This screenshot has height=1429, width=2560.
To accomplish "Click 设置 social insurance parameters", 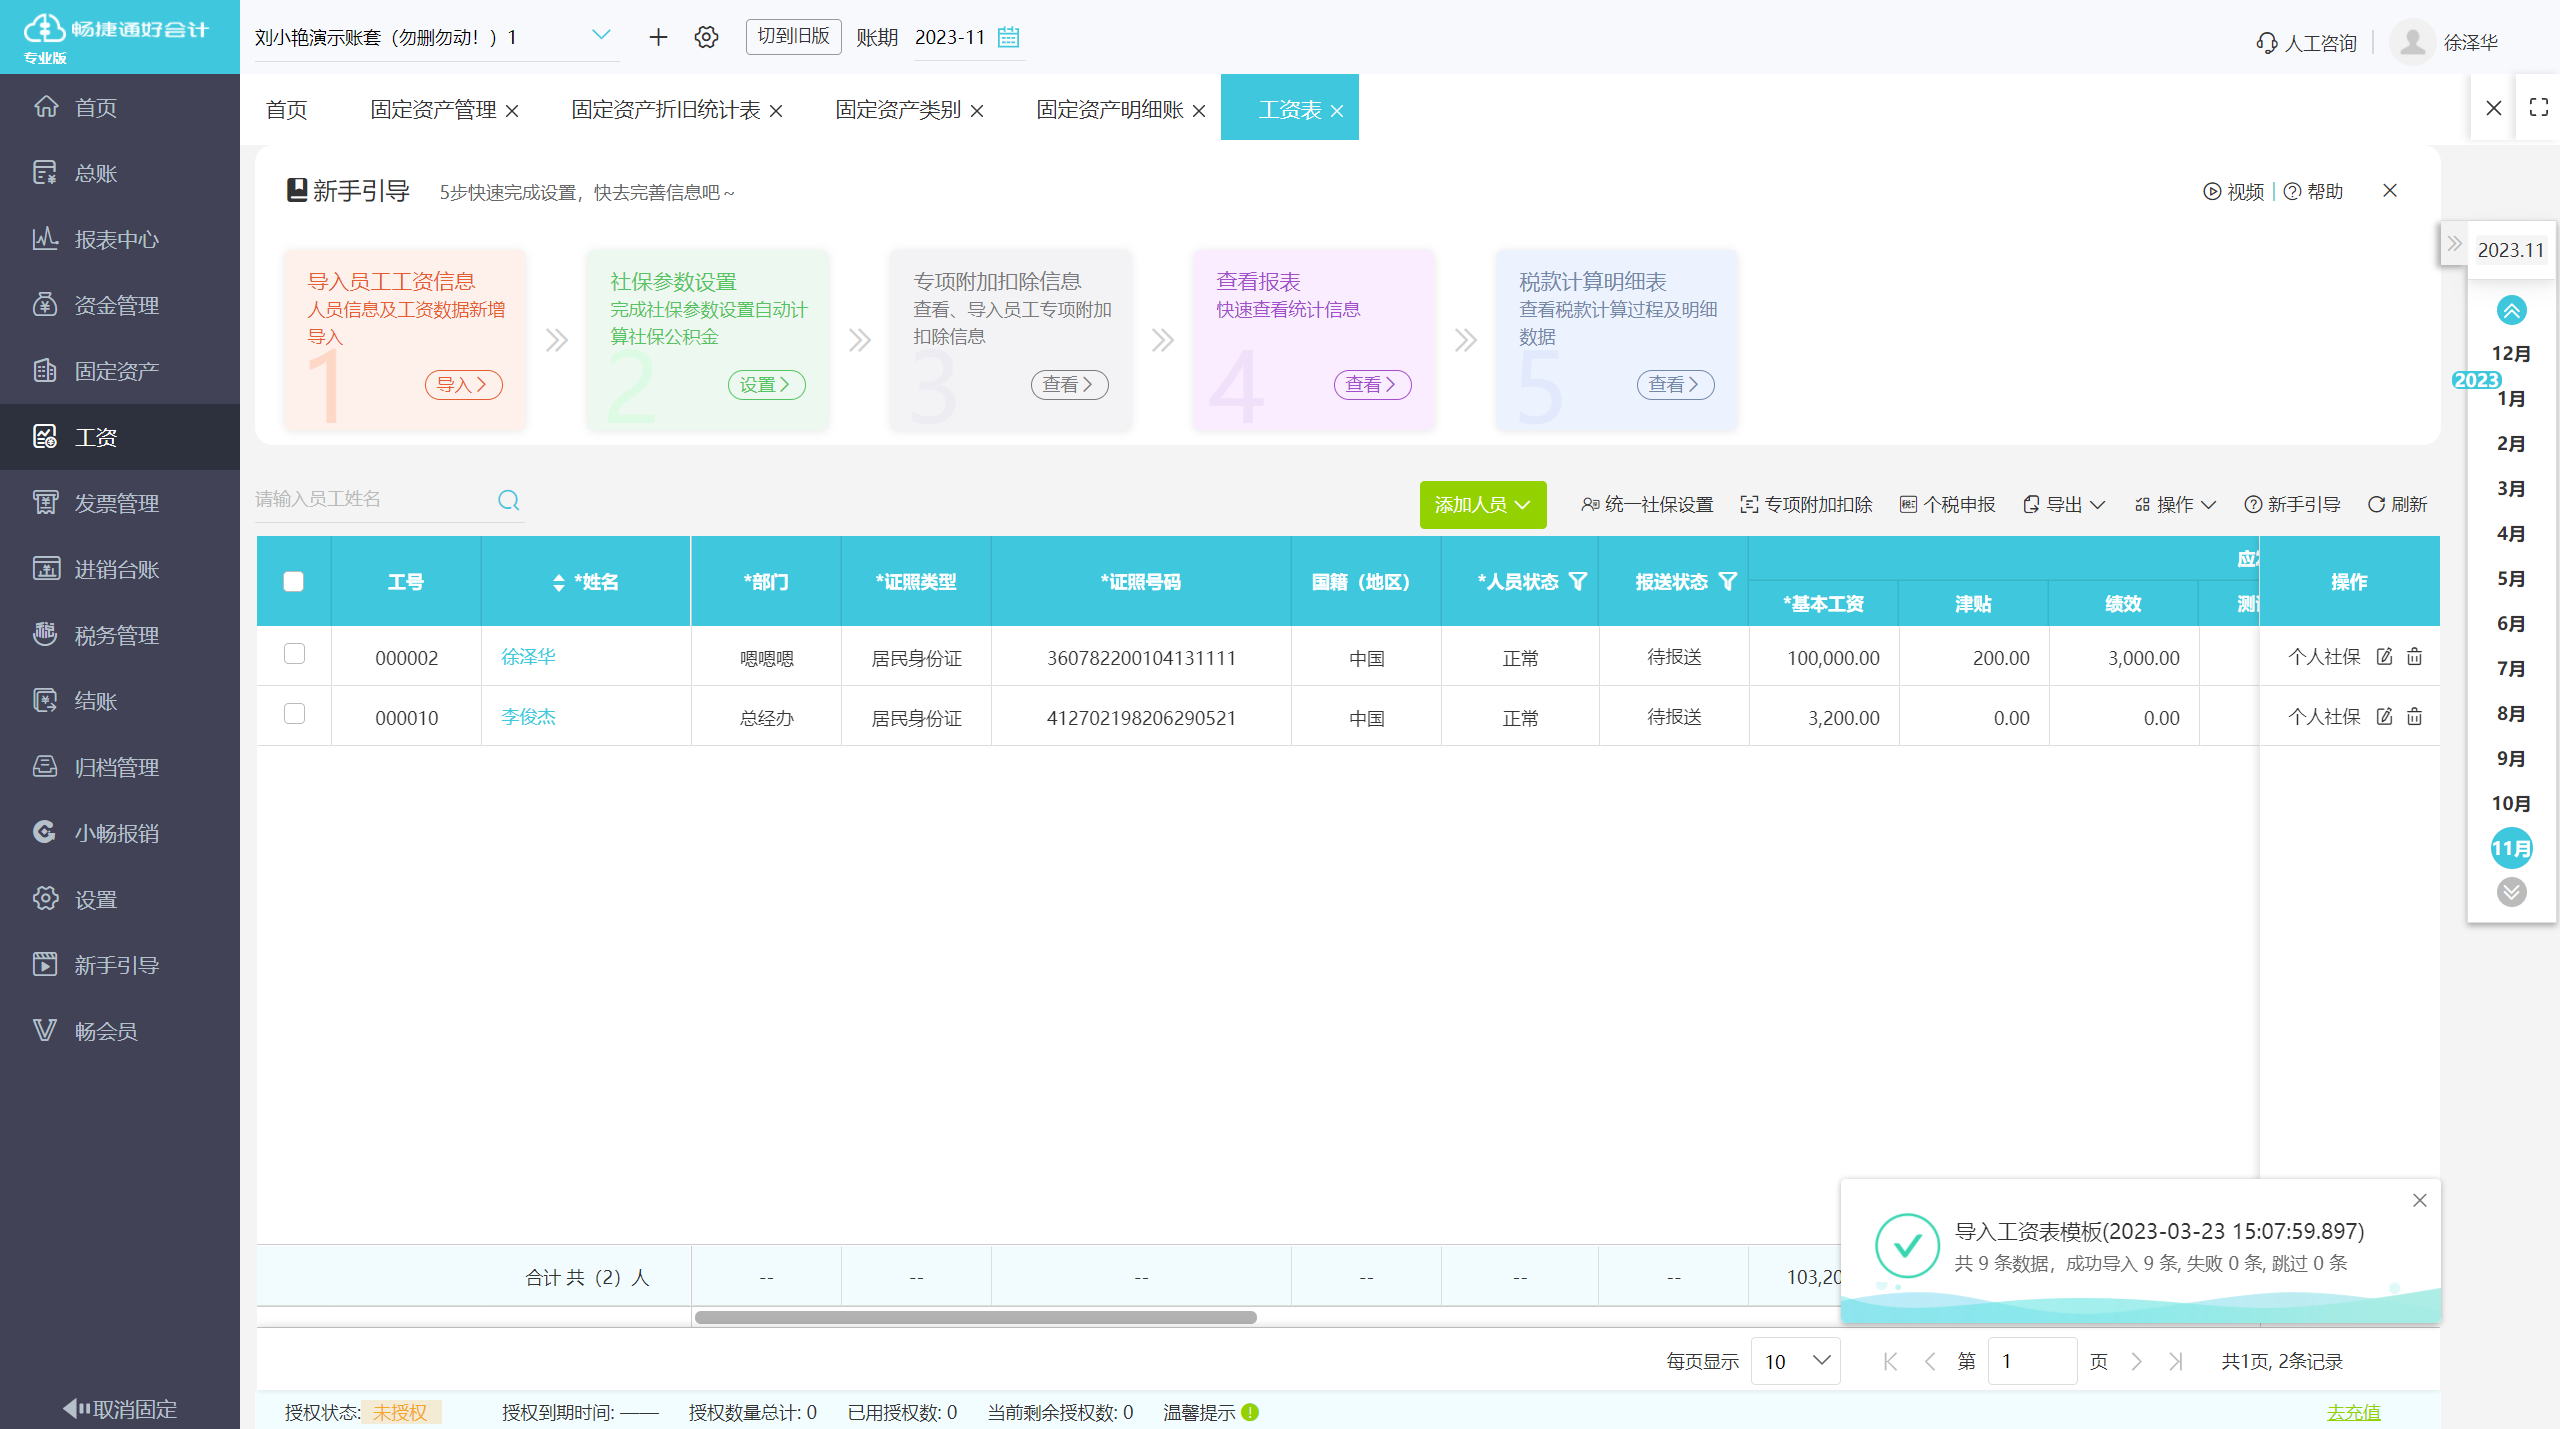I will [x=765, y=385].
